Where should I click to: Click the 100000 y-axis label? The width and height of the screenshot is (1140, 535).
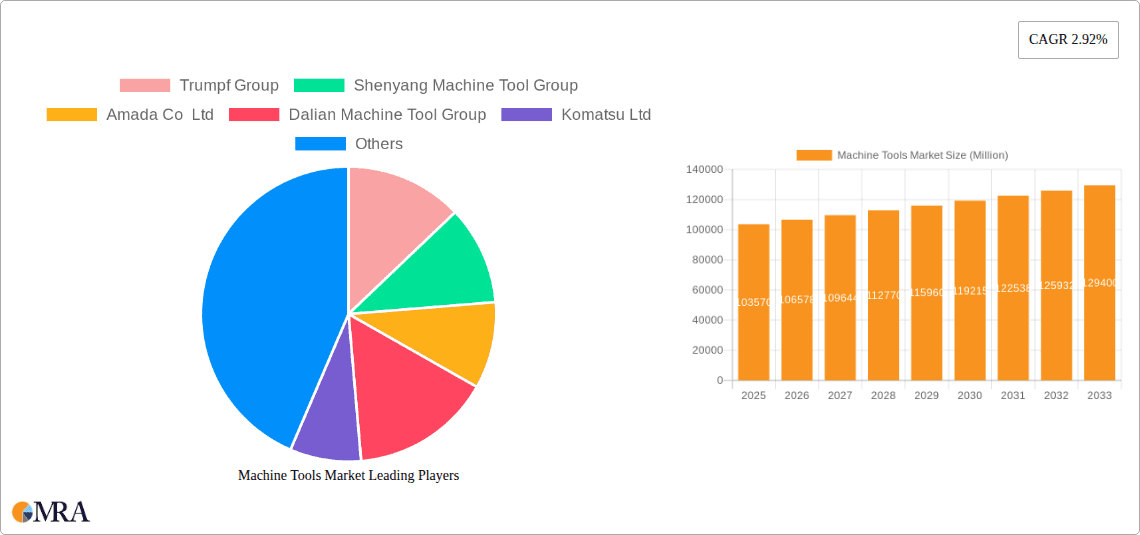(705, 230)
